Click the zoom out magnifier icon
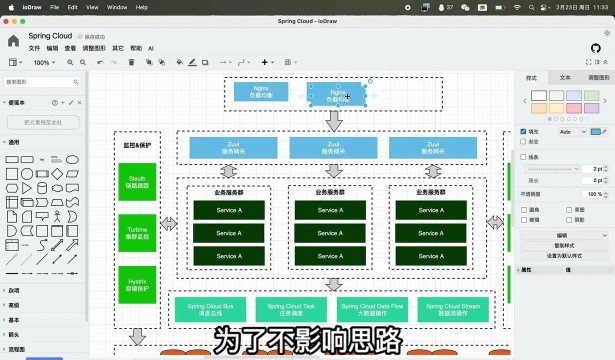615x360 pixels. point(83,62)
